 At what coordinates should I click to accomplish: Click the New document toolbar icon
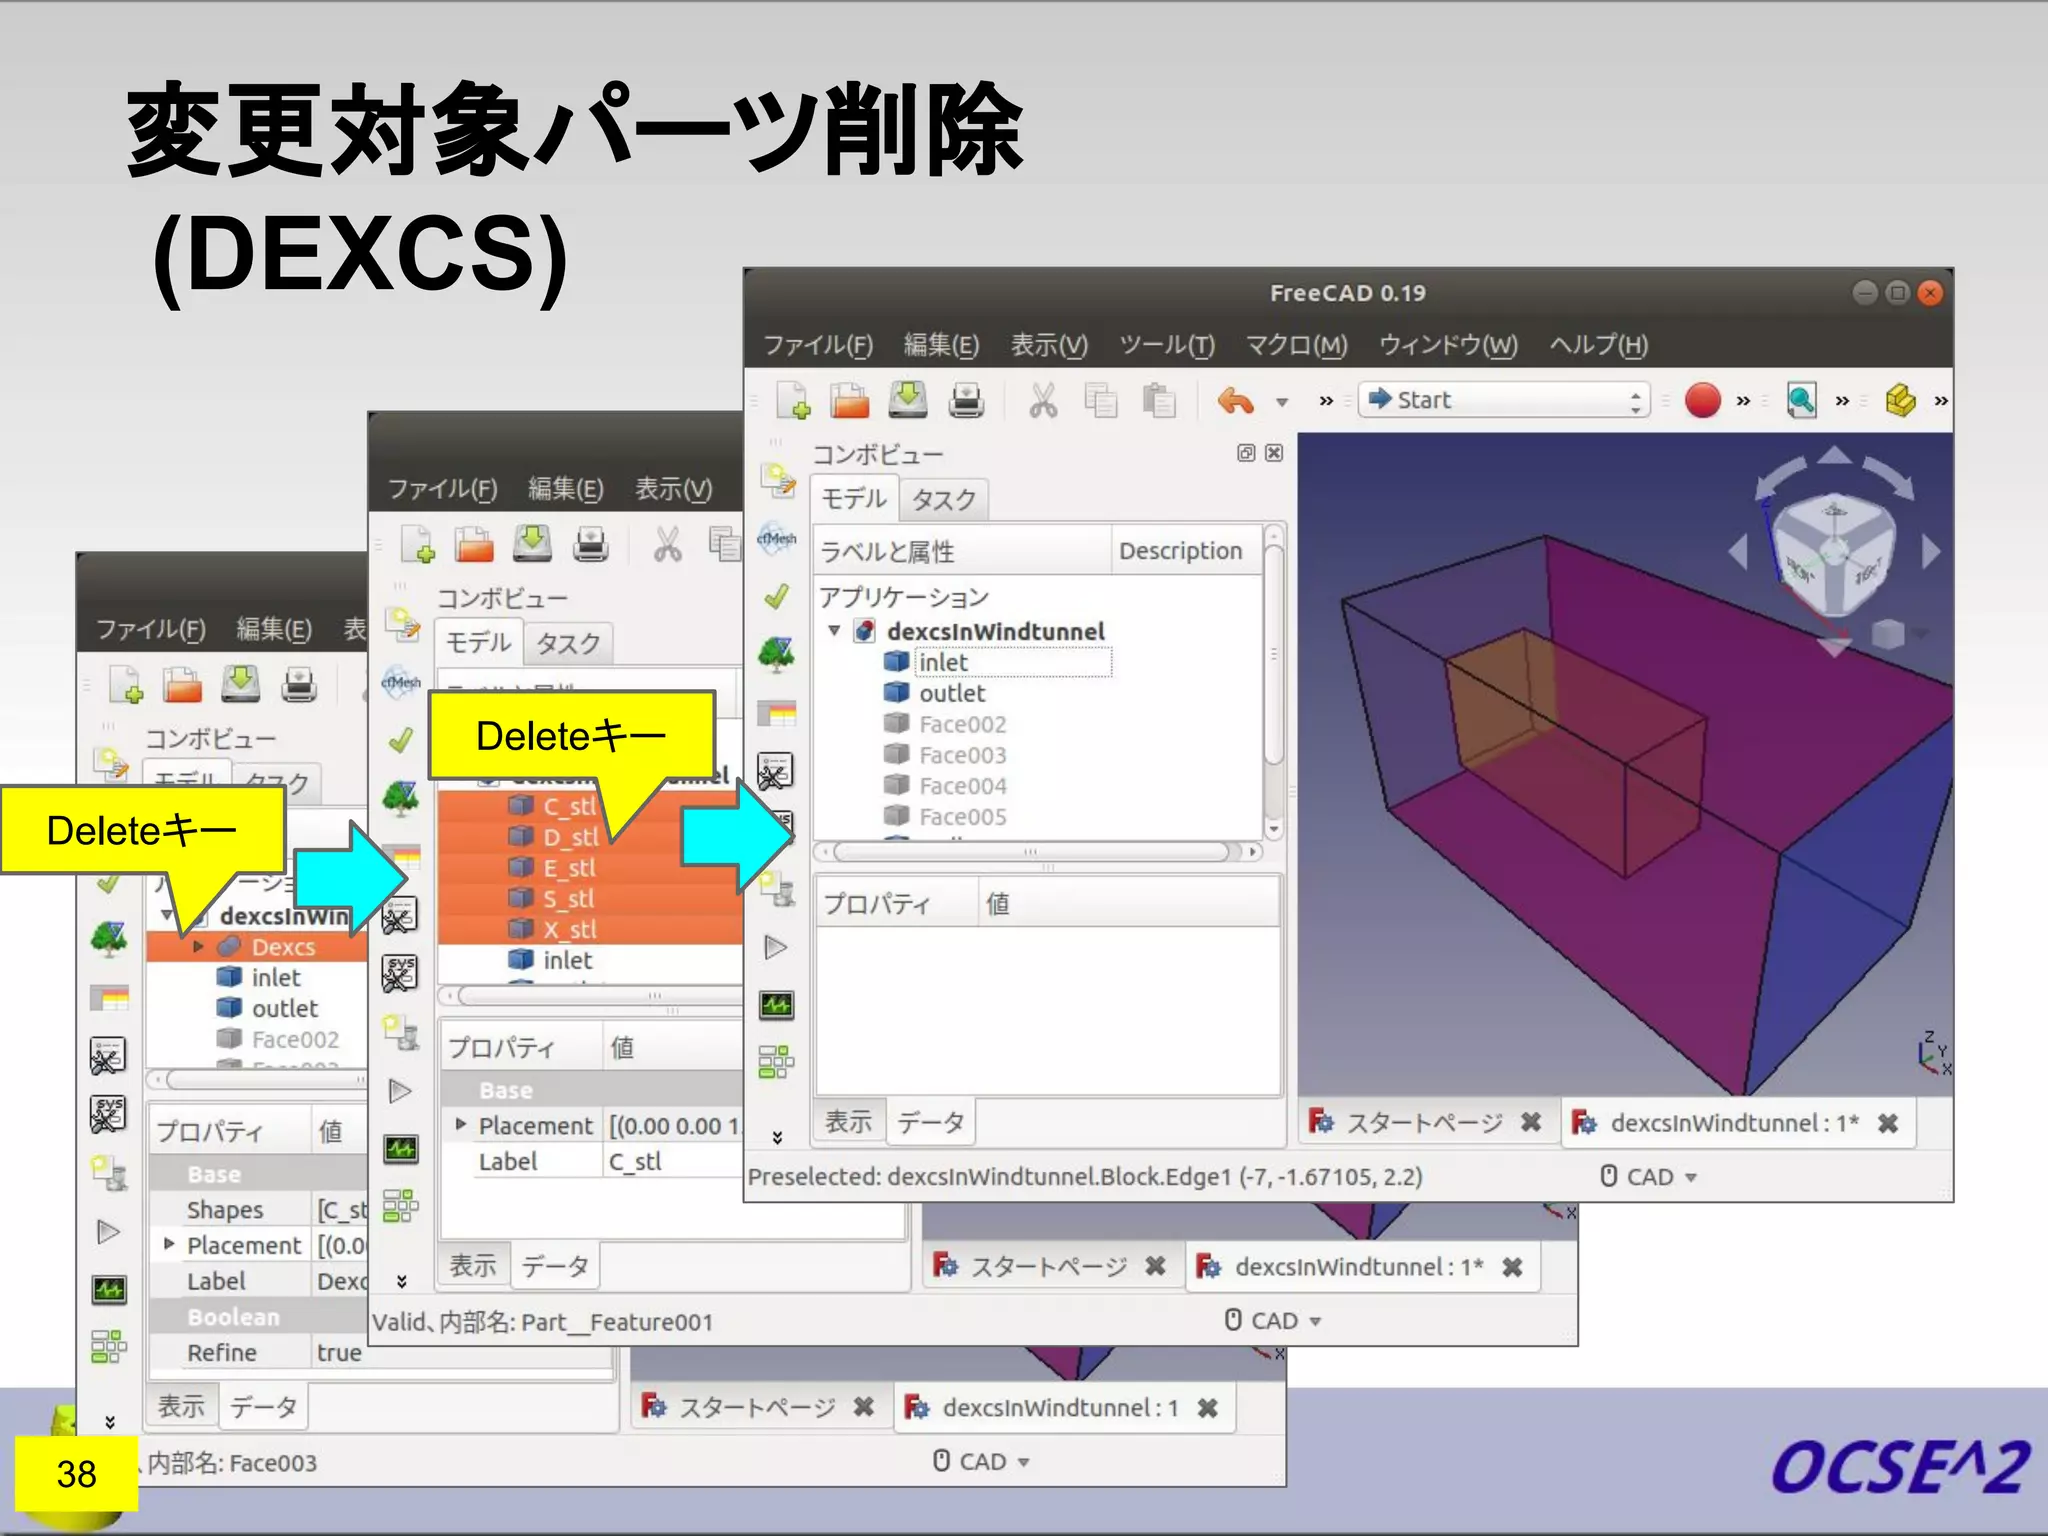[x=795, y=398]
